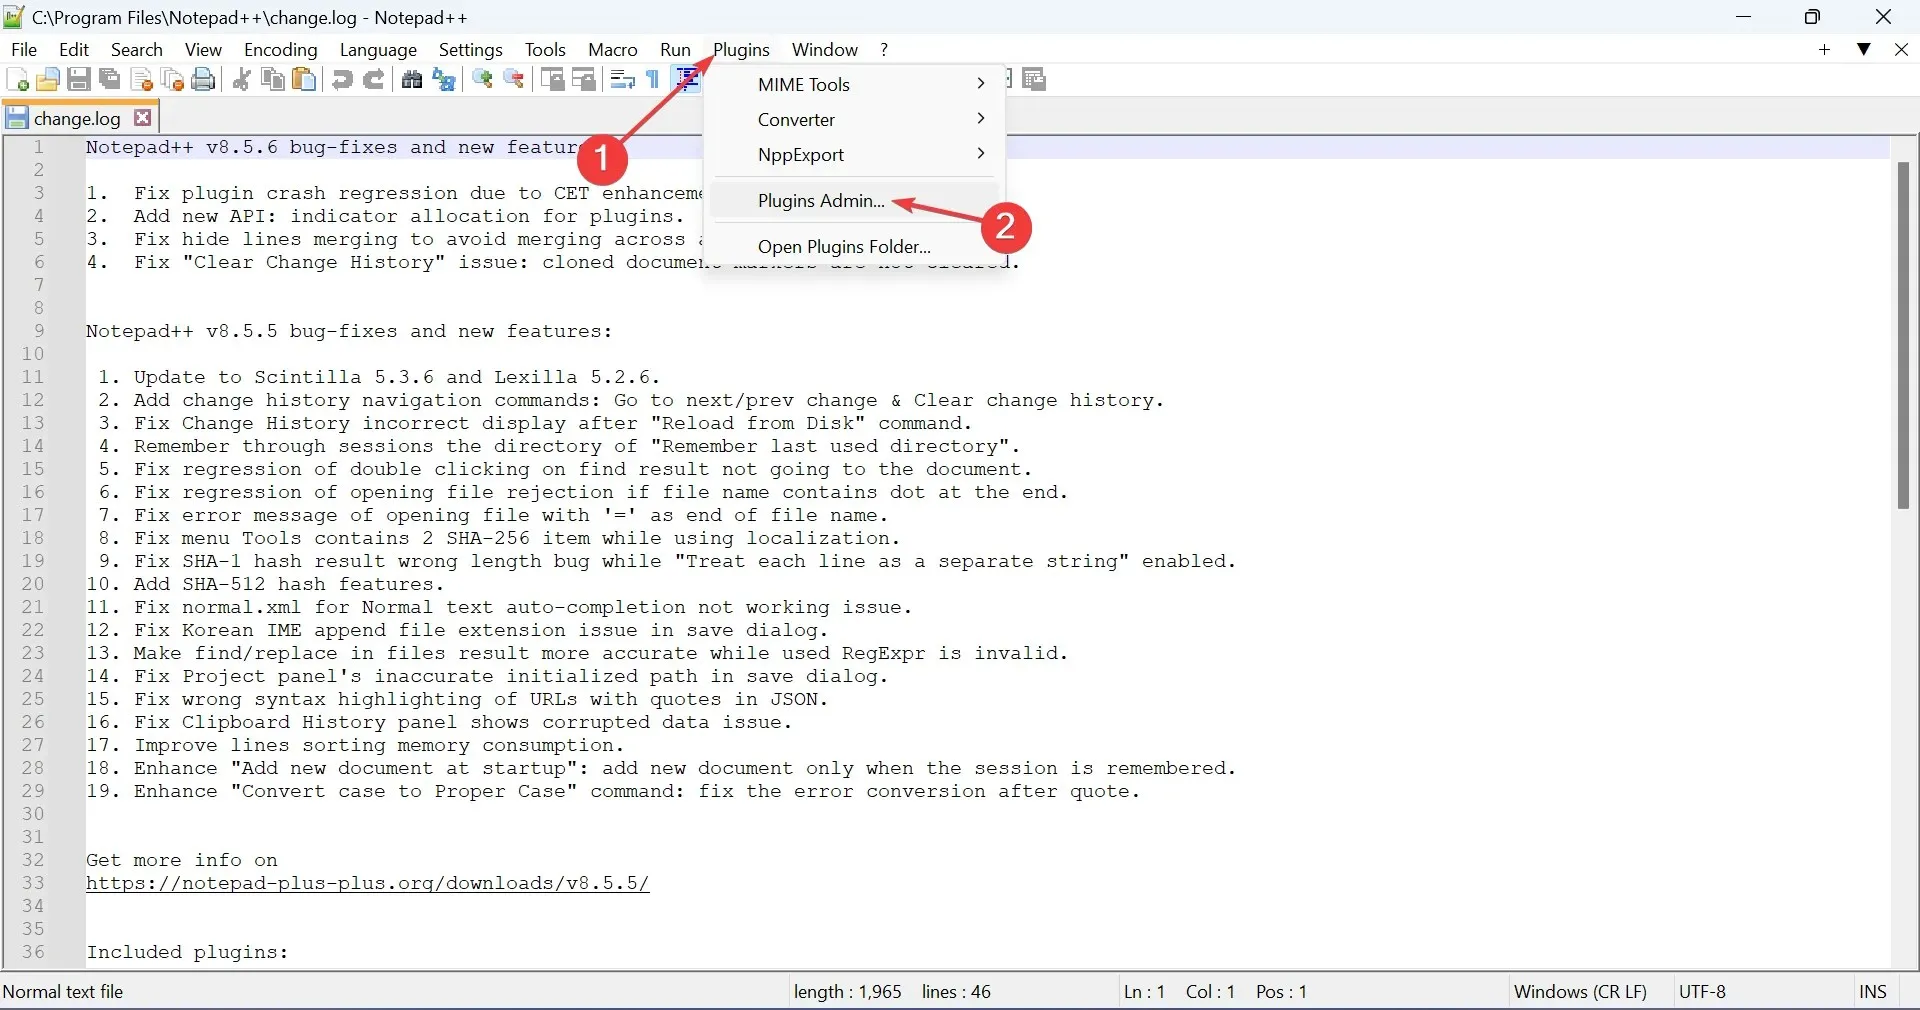Open the ? help menu
The height and width of the screenshot is (1010, 1920).
pos(884,50)
